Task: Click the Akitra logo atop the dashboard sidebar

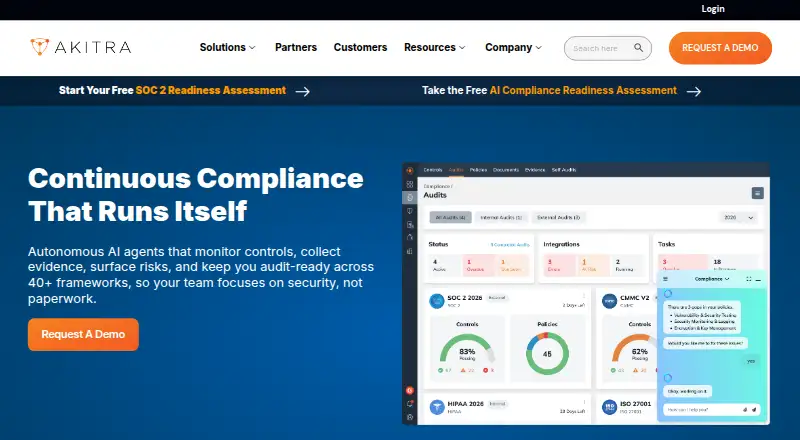Action: pos(410,170)
